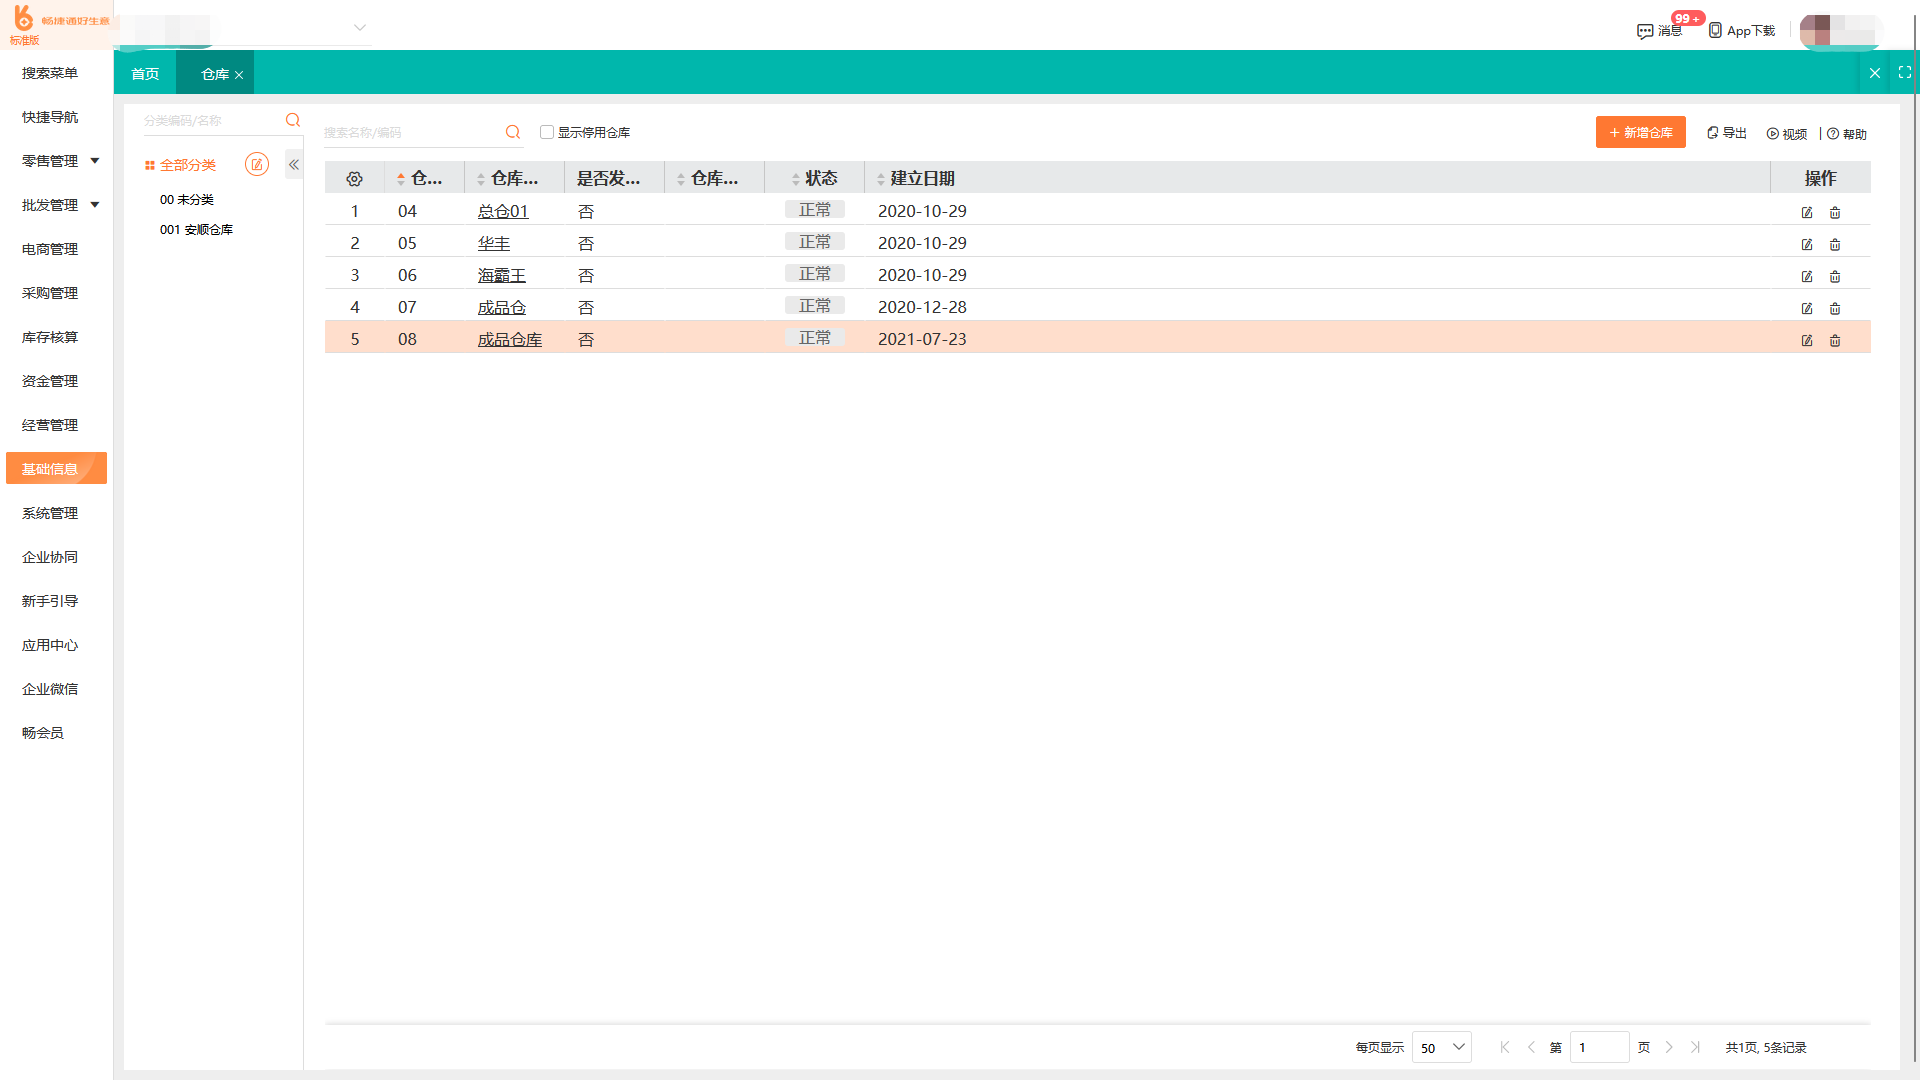Click the edit icon for 成品仓库 row 5
This screenshot has height=1080, width=1920.
tap(1807, 339)
